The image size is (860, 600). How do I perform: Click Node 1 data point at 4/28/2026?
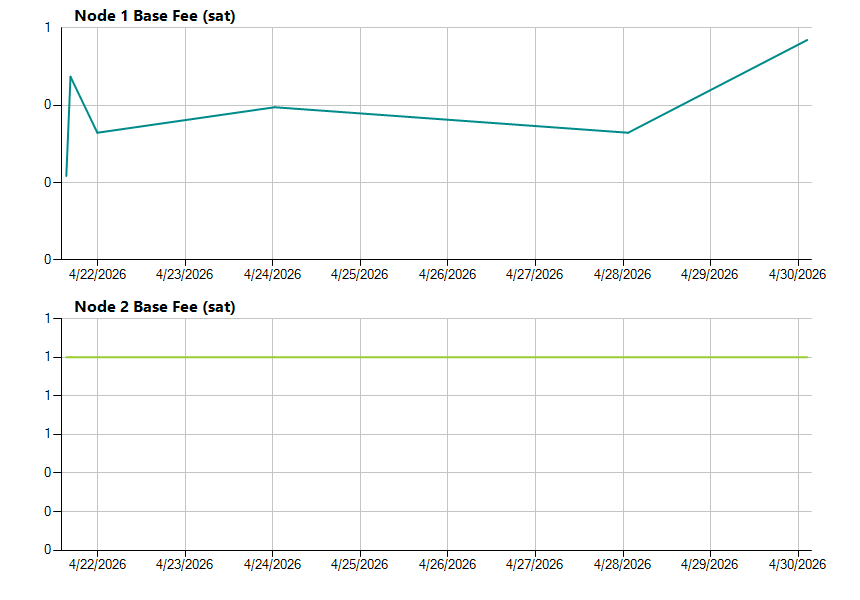[x=627, y=132]
